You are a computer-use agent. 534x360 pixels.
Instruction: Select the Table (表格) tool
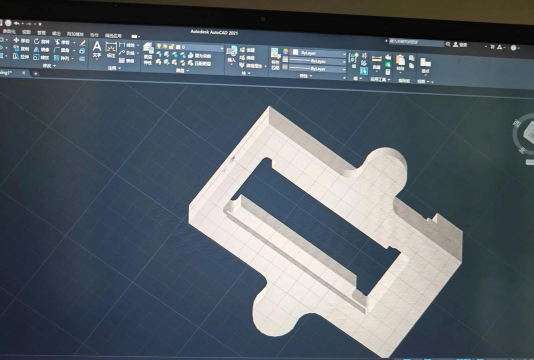point(127,61)
